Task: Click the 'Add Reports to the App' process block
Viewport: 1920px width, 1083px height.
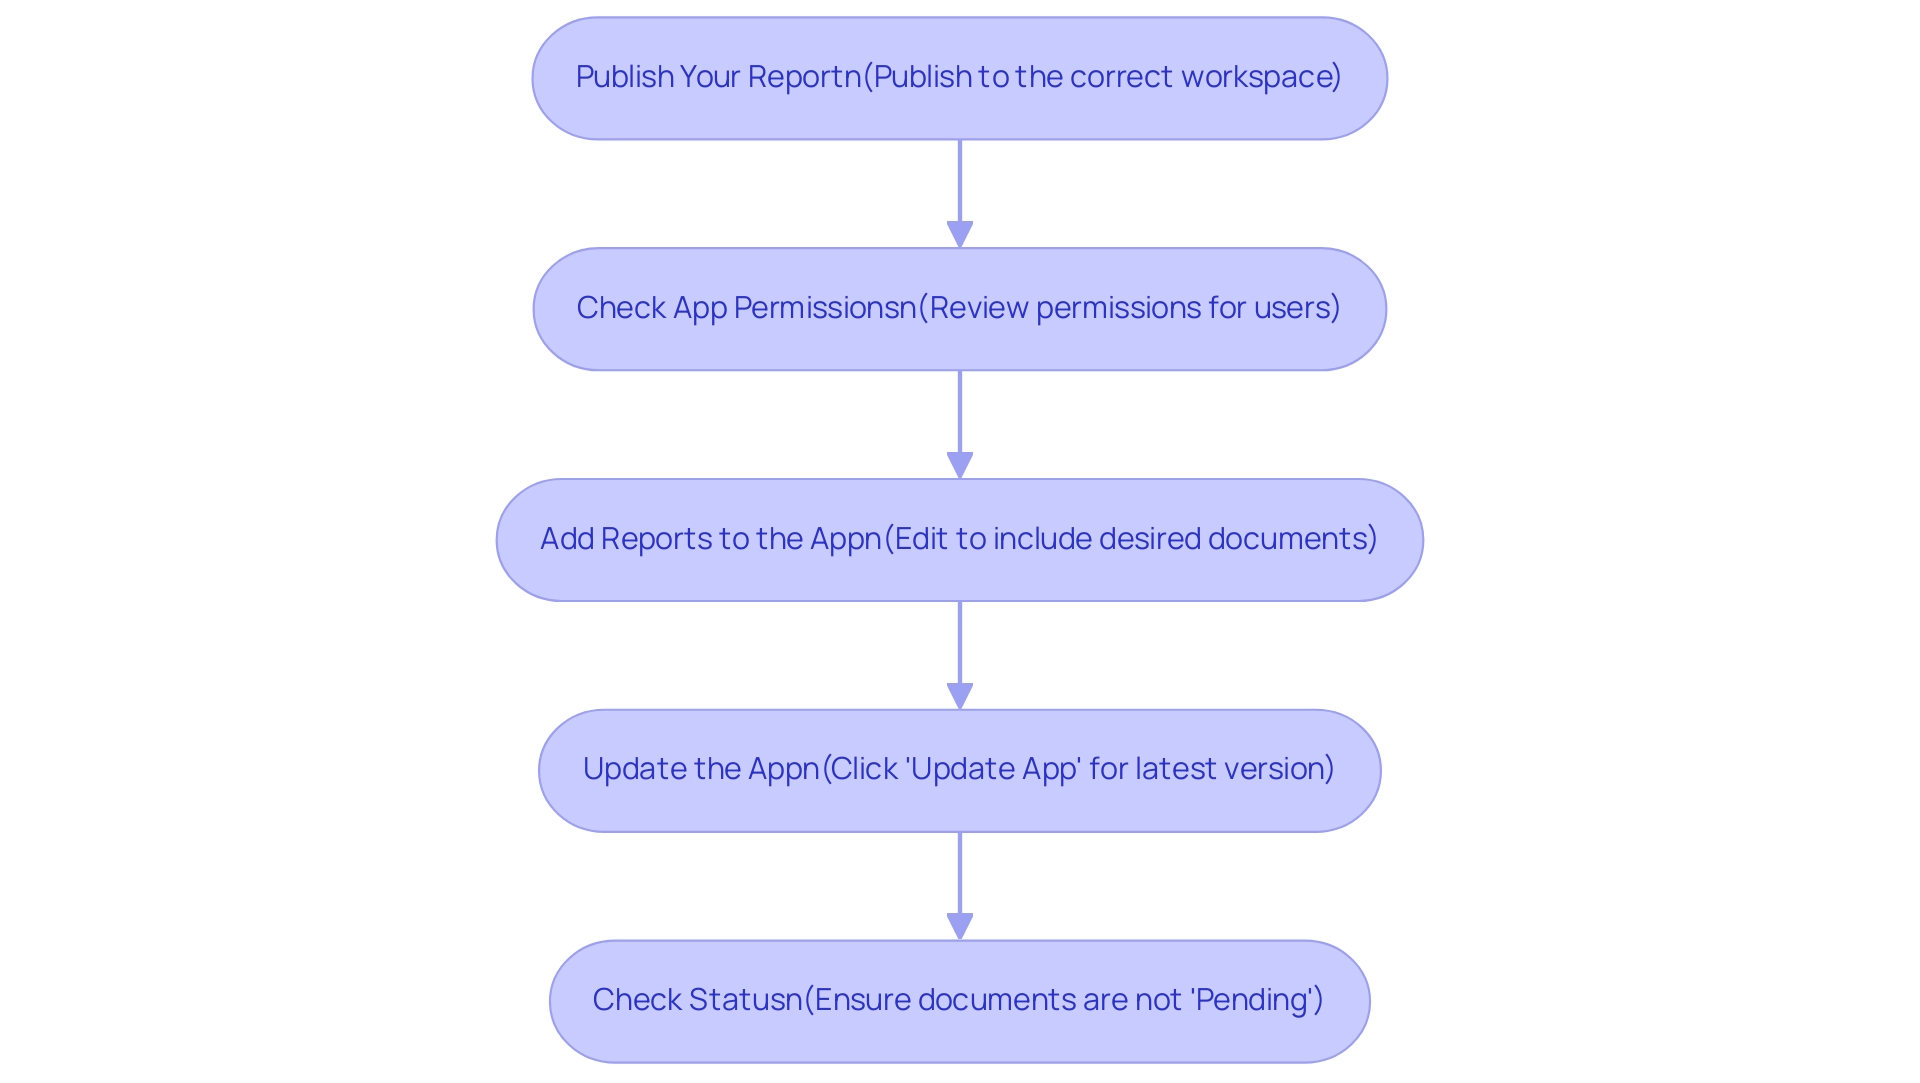Action: click(959, 538)
